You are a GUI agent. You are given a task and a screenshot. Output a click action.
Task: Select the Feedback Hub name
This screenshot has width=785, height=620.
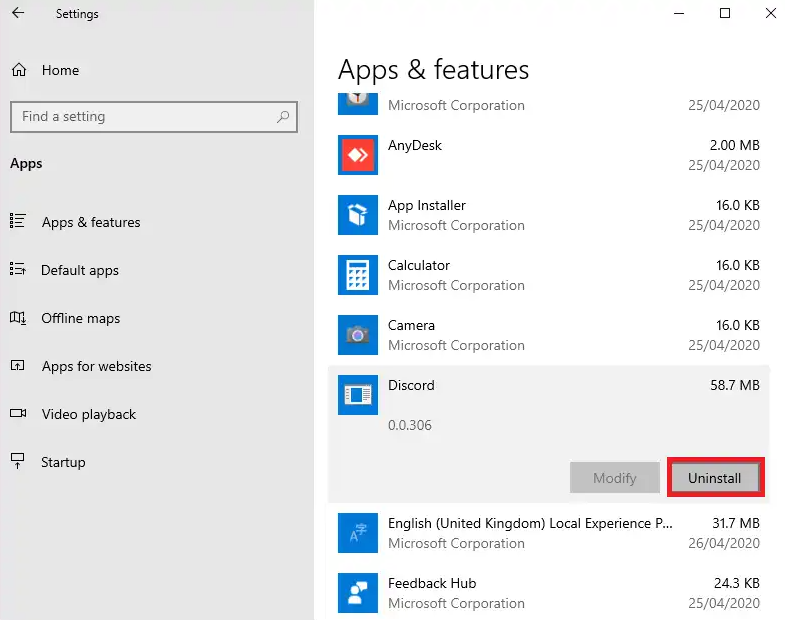pyautogui.click(x=432, y=583)
